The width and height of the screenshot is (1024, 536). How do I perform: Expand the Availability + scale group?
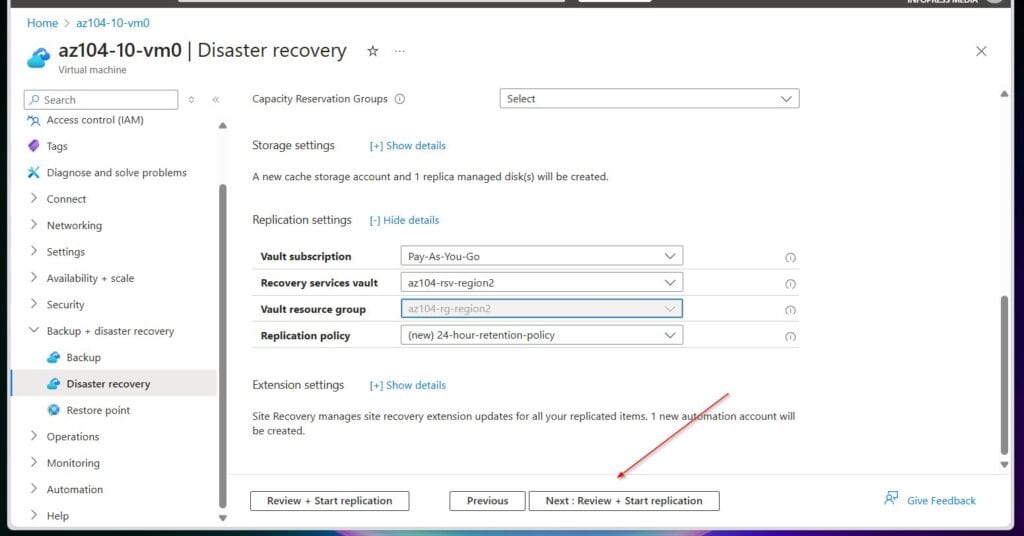(34, 277)
